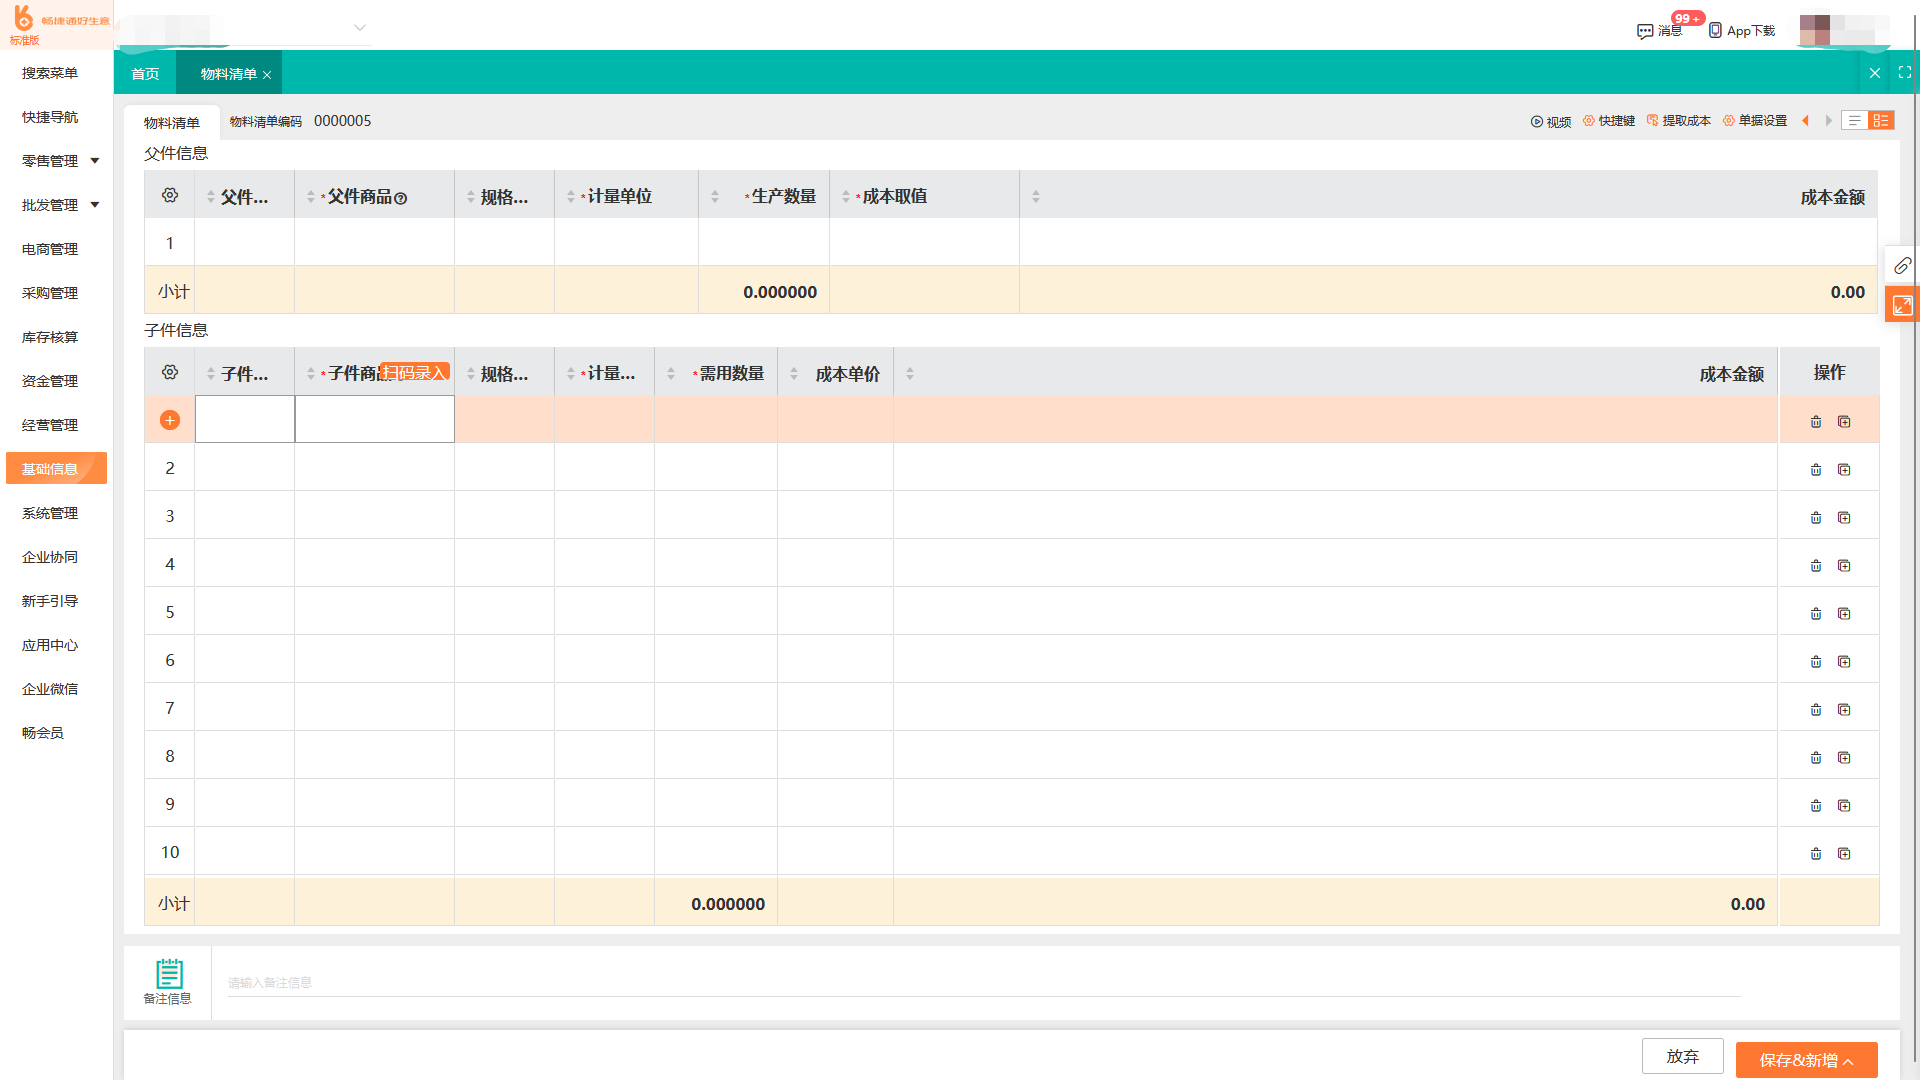Click the 快捷键 shortcut icon
Image resolution: width=1920 pixels, height=1080 pixels.
(x=1606, y=121)
